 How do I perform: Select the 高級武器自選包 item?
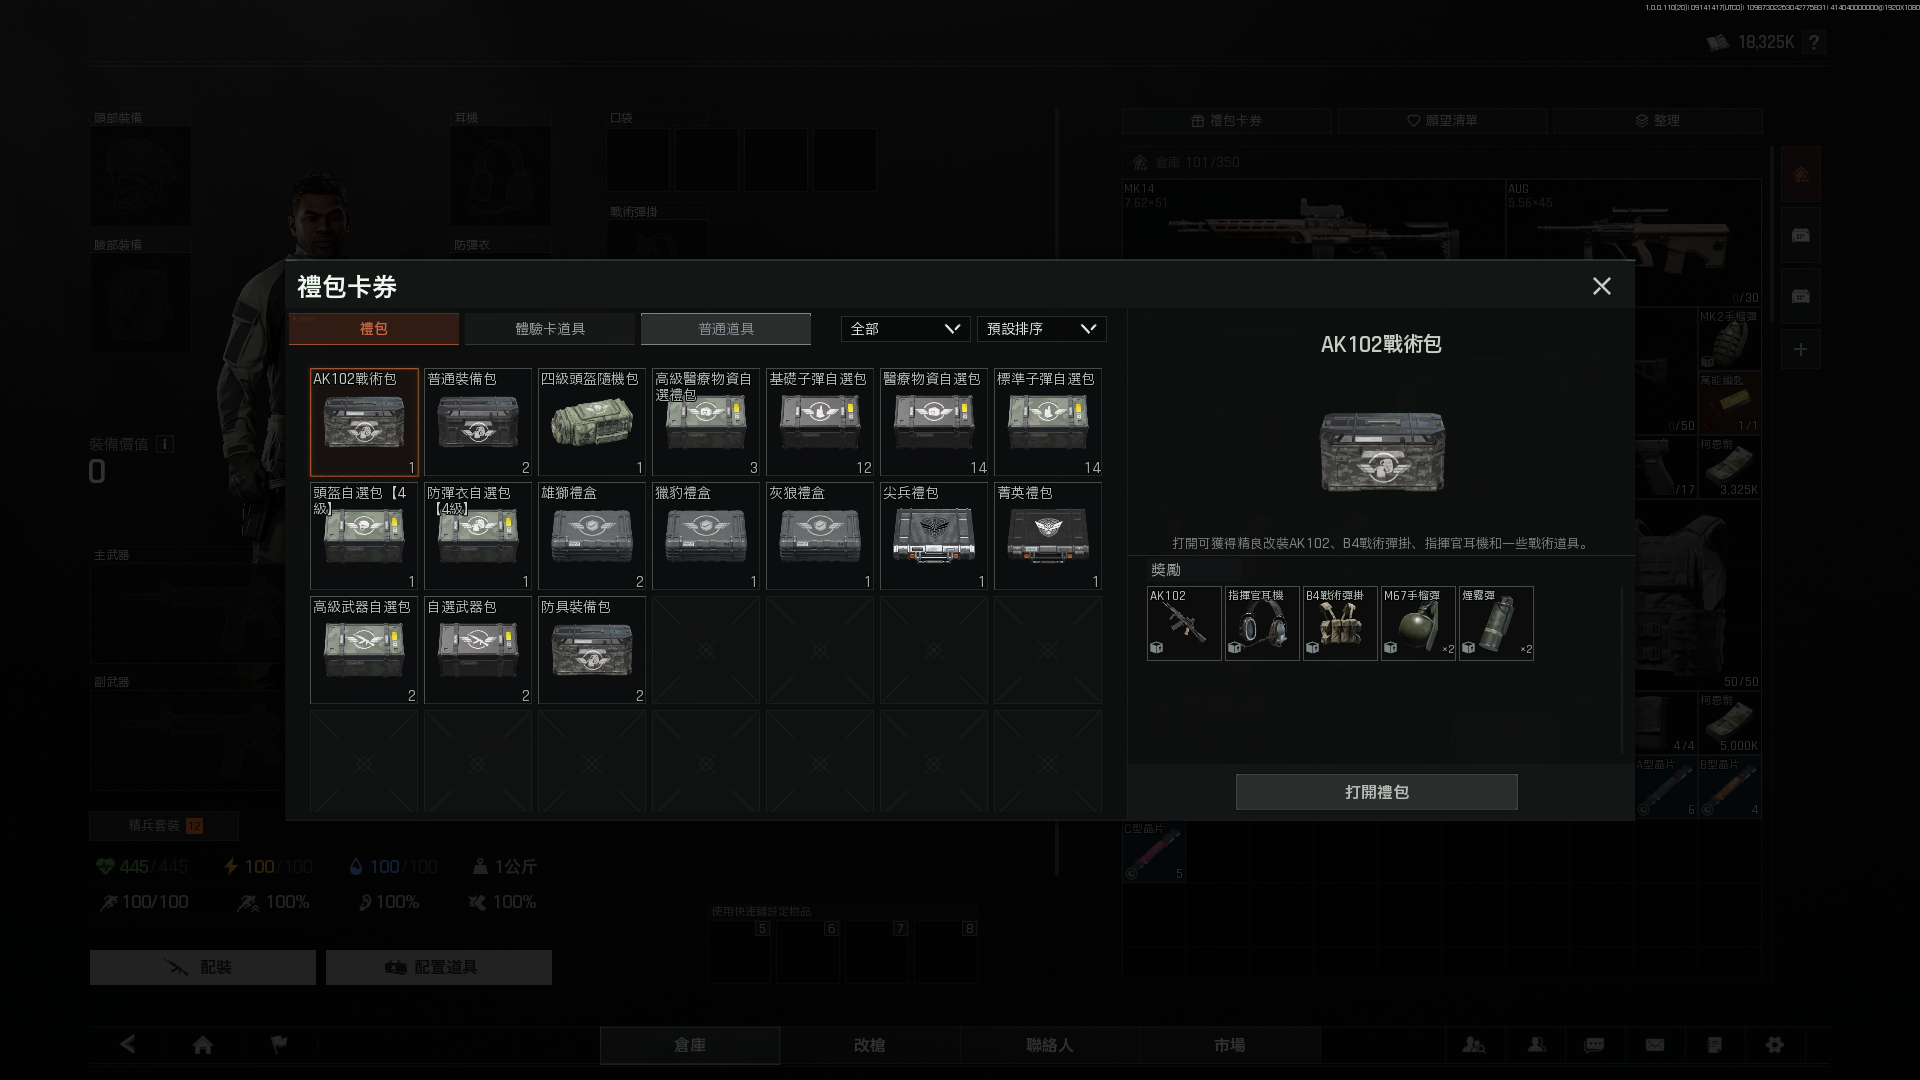click(364, 651)
